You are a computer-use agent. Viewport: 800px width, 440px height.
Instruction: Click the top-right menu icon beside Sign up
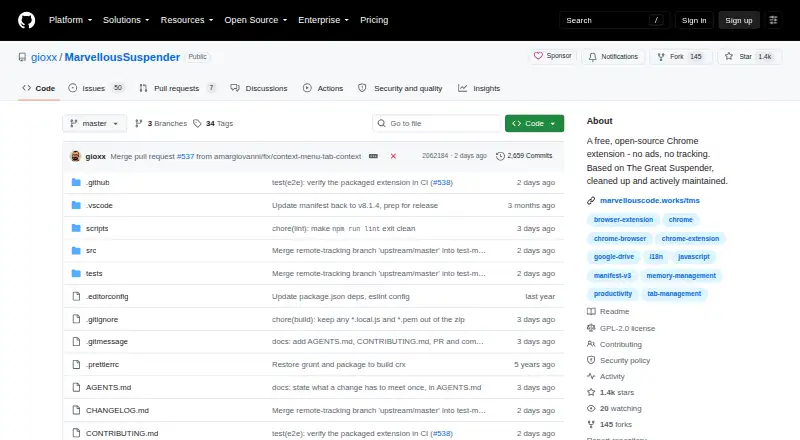coord(773,20)
